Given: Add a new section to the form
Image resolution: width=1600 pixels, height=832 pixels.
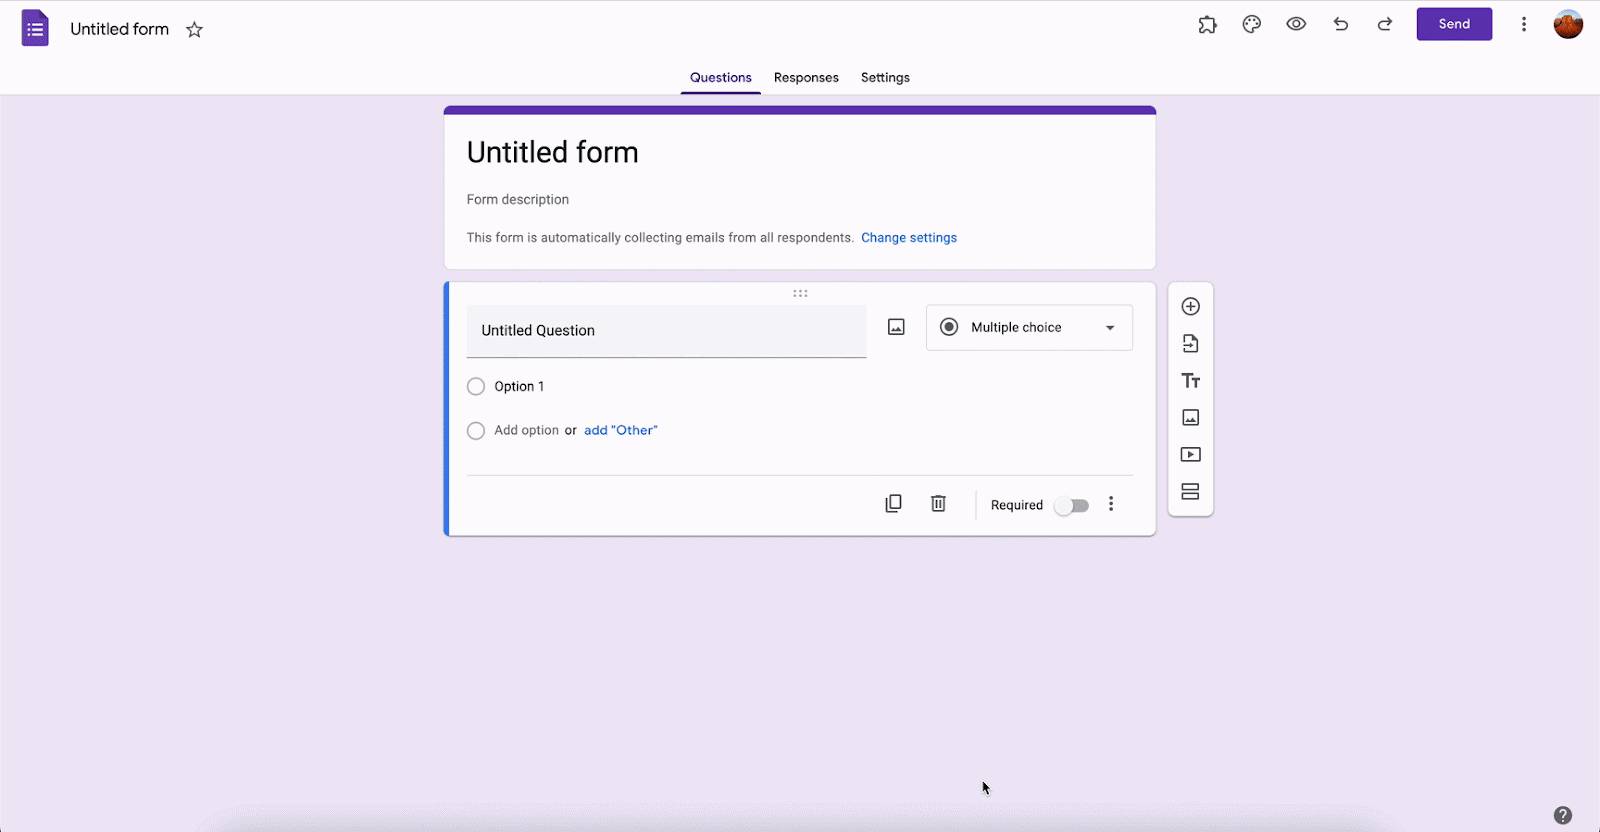Looking at the screenshot, I should [1190, 492].
